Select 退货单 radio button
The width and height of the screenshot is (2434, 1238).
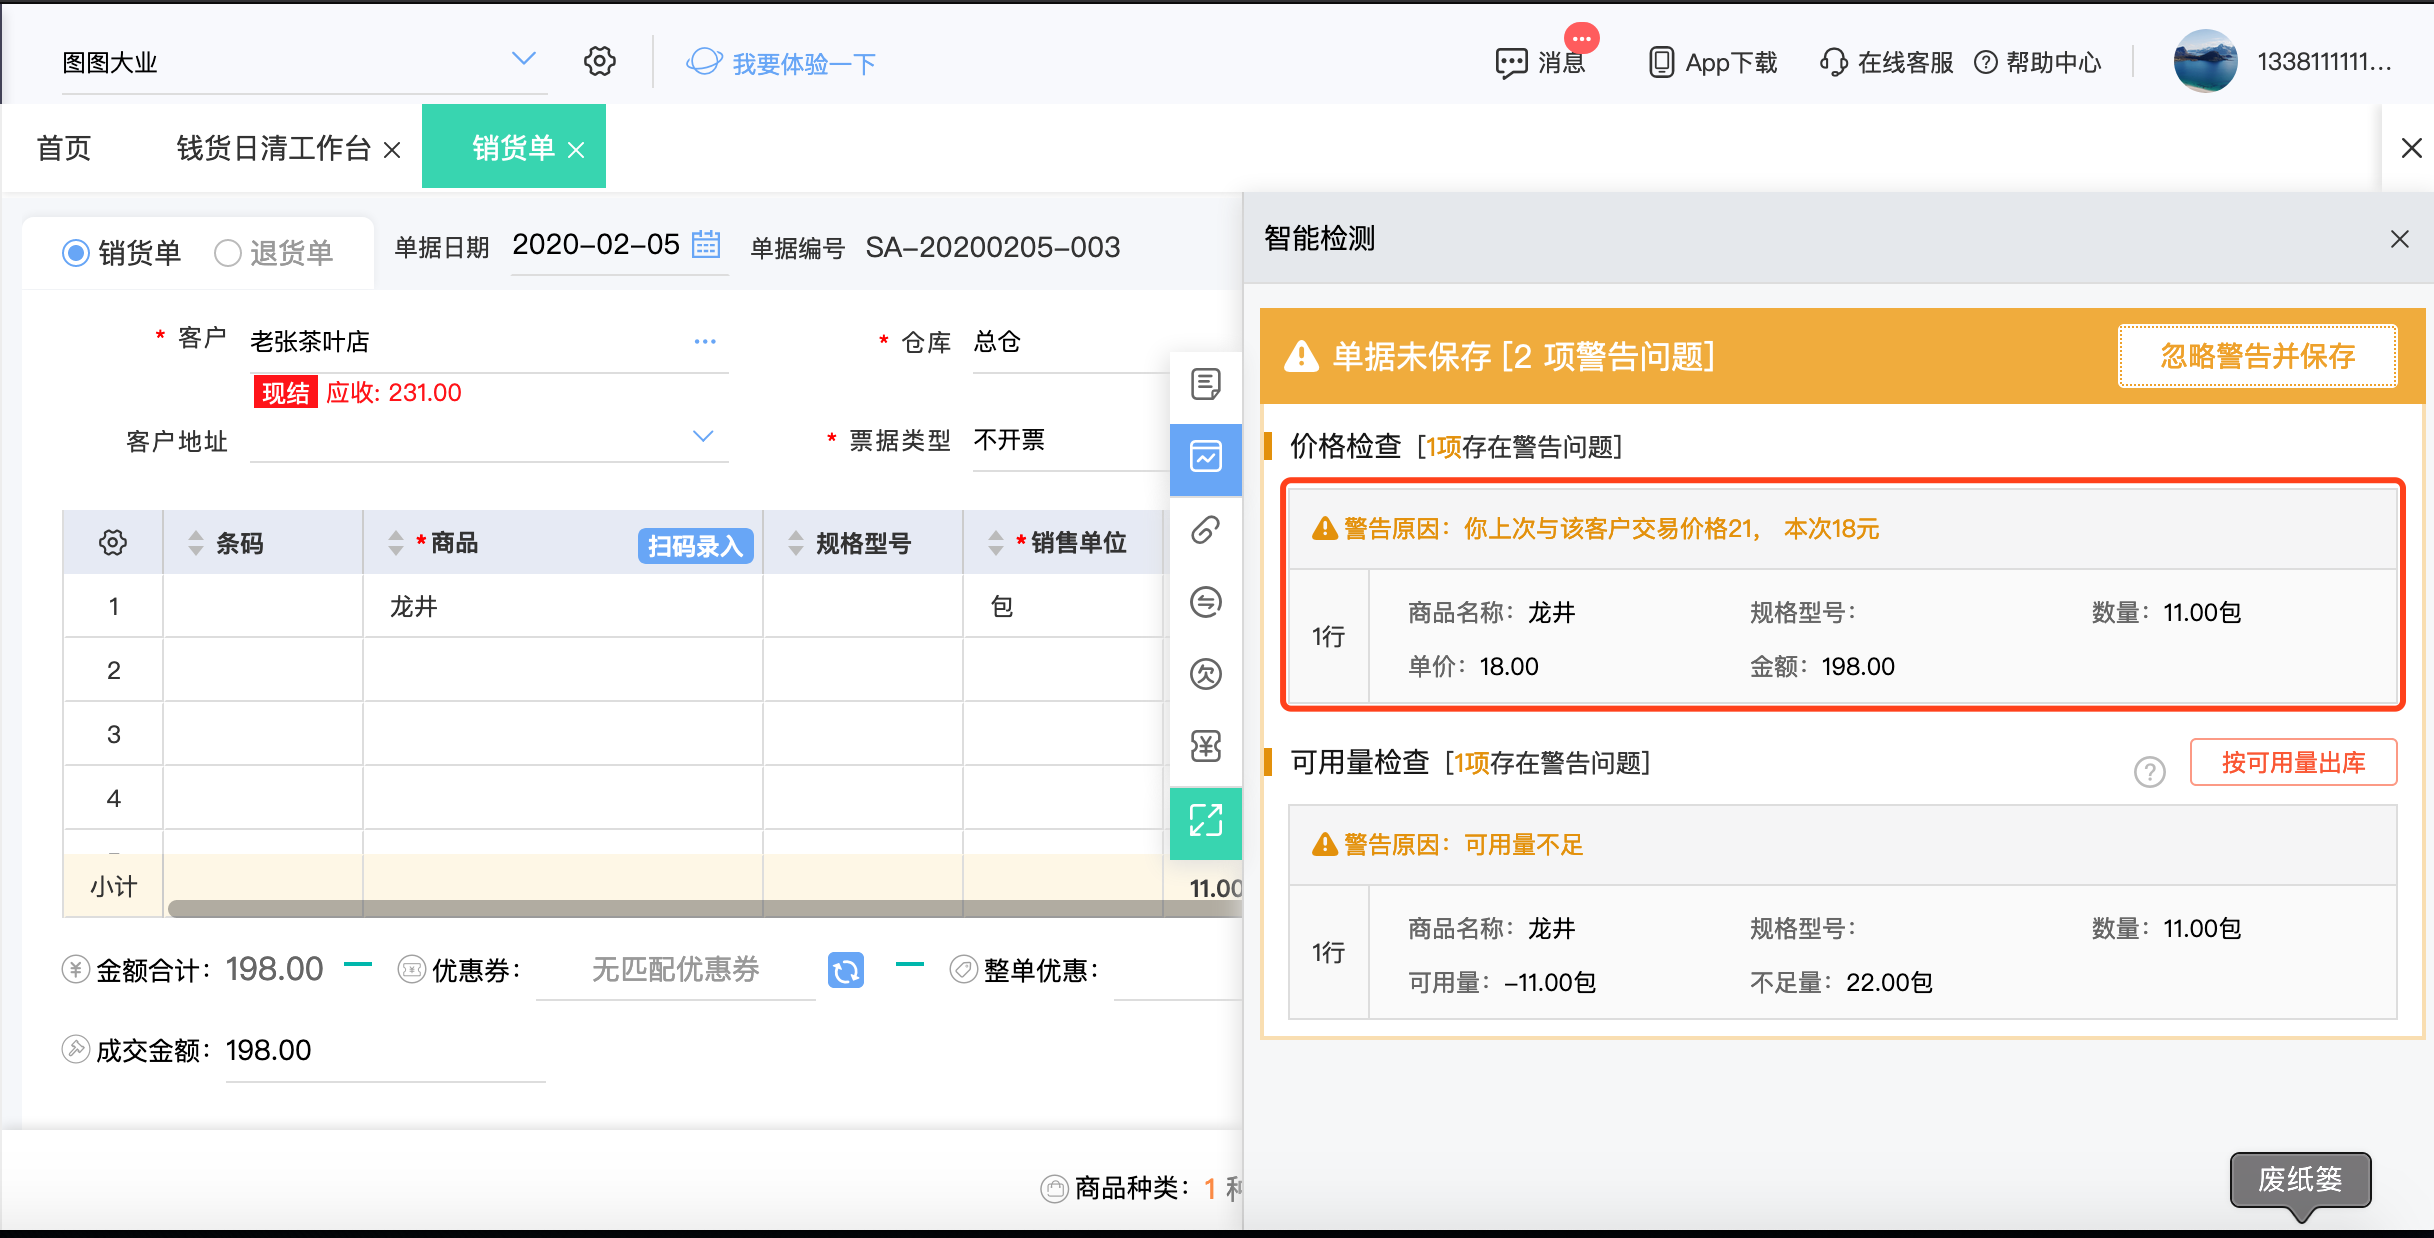coord(227,246)
